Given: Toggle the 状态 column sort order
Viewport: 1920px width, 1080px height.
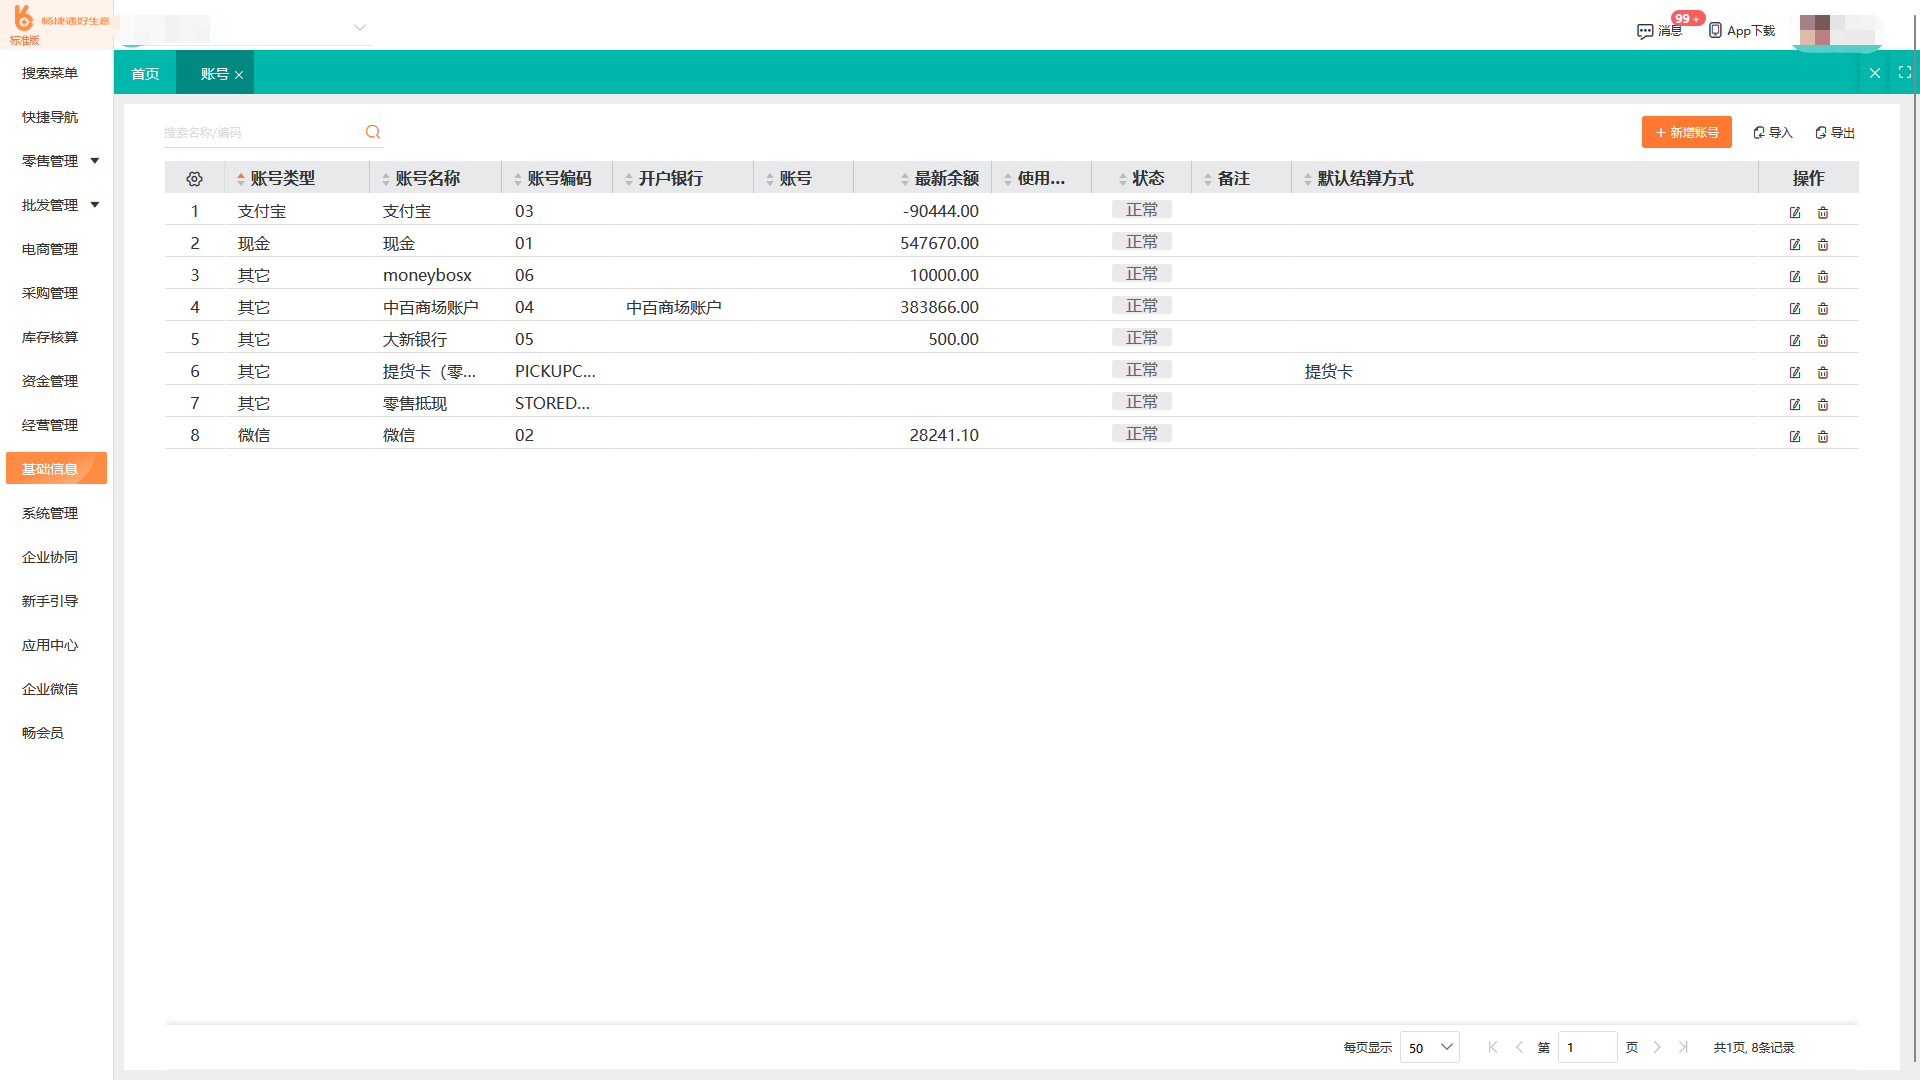Looking at the screenshot, I should pyautogui.click(x=1143, y=178).
